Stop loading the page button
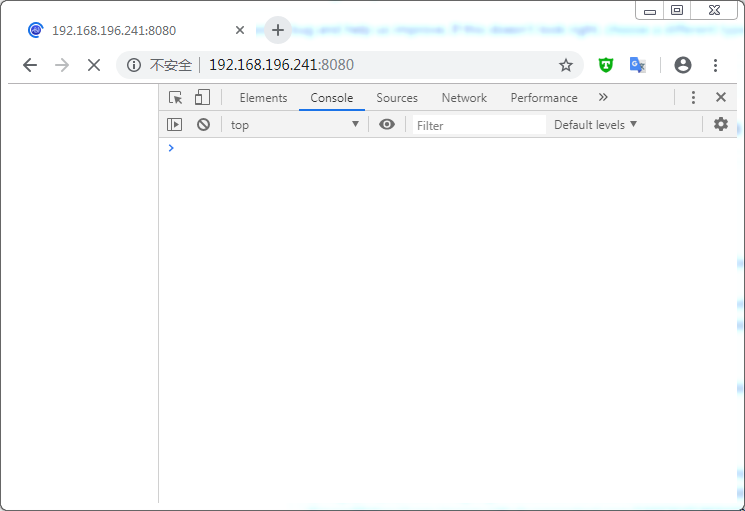Image resolution: width=745 pixels, height=511 pixels. (93, 65)
